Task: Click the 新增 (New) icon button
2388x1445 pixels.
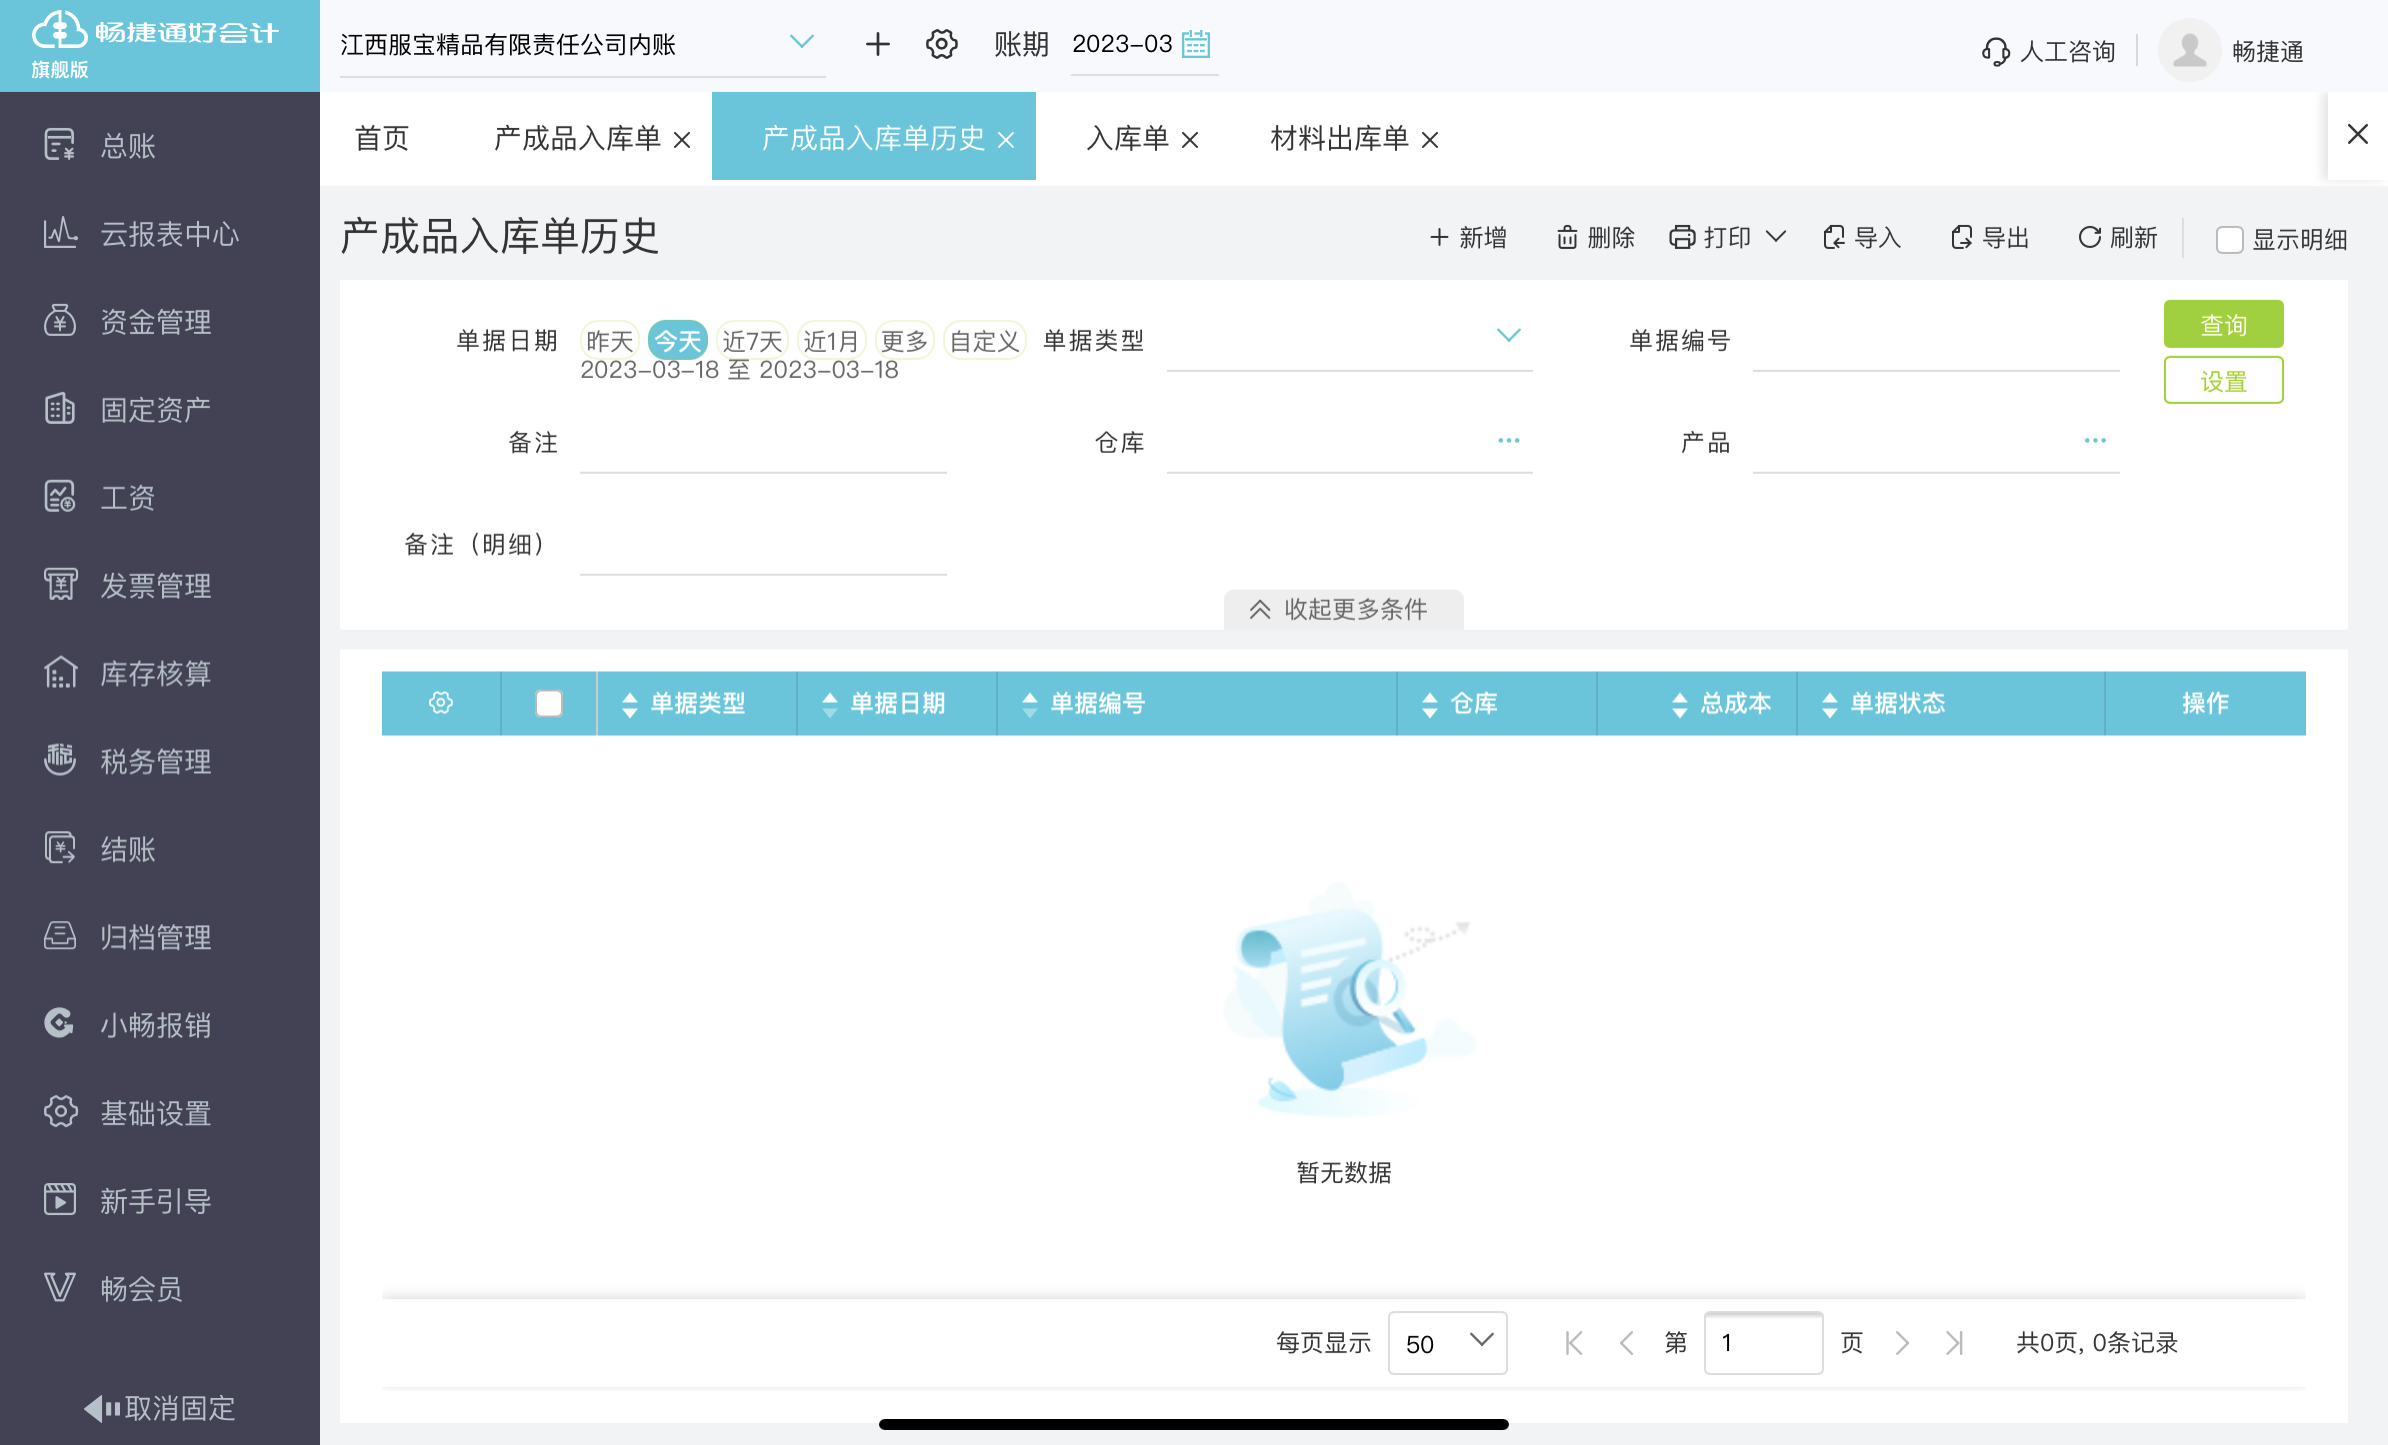Action: [1464, 237]
